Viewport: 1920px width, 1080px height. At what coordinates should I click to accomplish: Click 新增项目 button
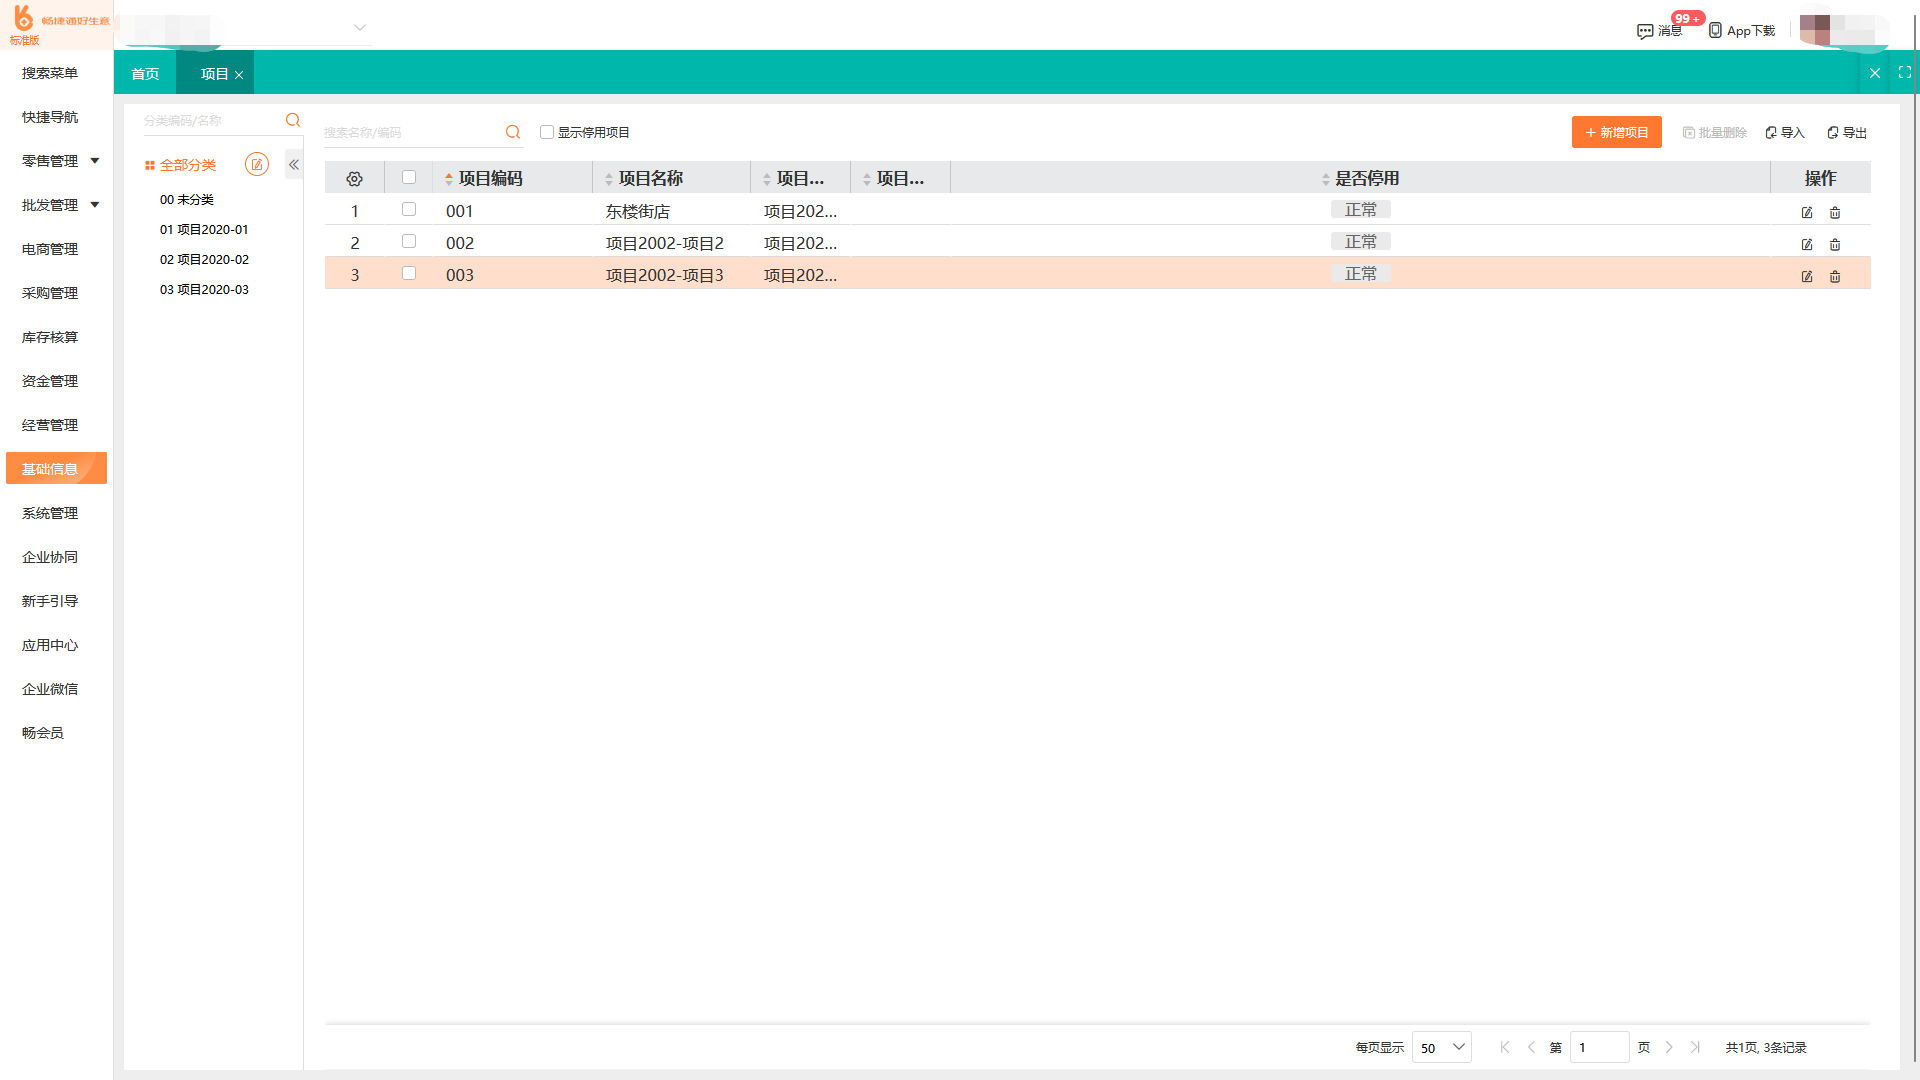[x=1615, y=132]
